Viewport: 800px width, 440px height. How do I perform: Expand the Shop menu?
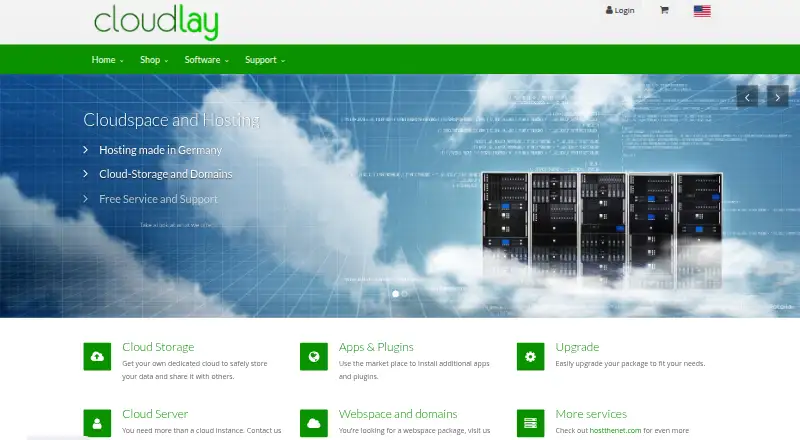click(x=154, y=60)
